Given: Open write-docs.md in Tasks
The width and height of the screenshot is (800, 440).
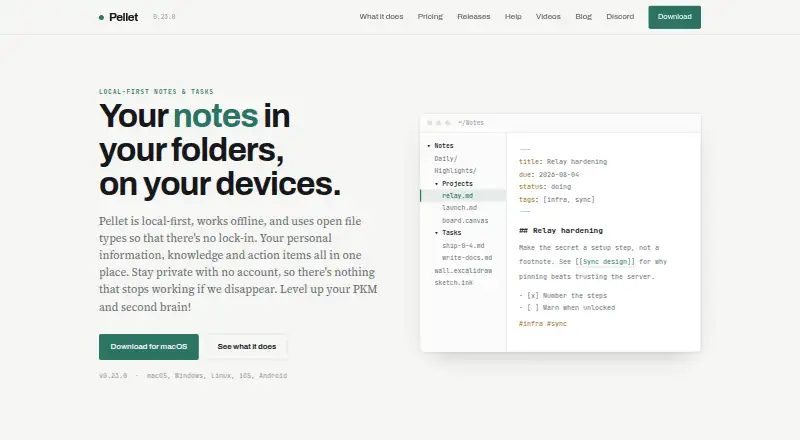Looking at the screenshot, I should 467,258.
